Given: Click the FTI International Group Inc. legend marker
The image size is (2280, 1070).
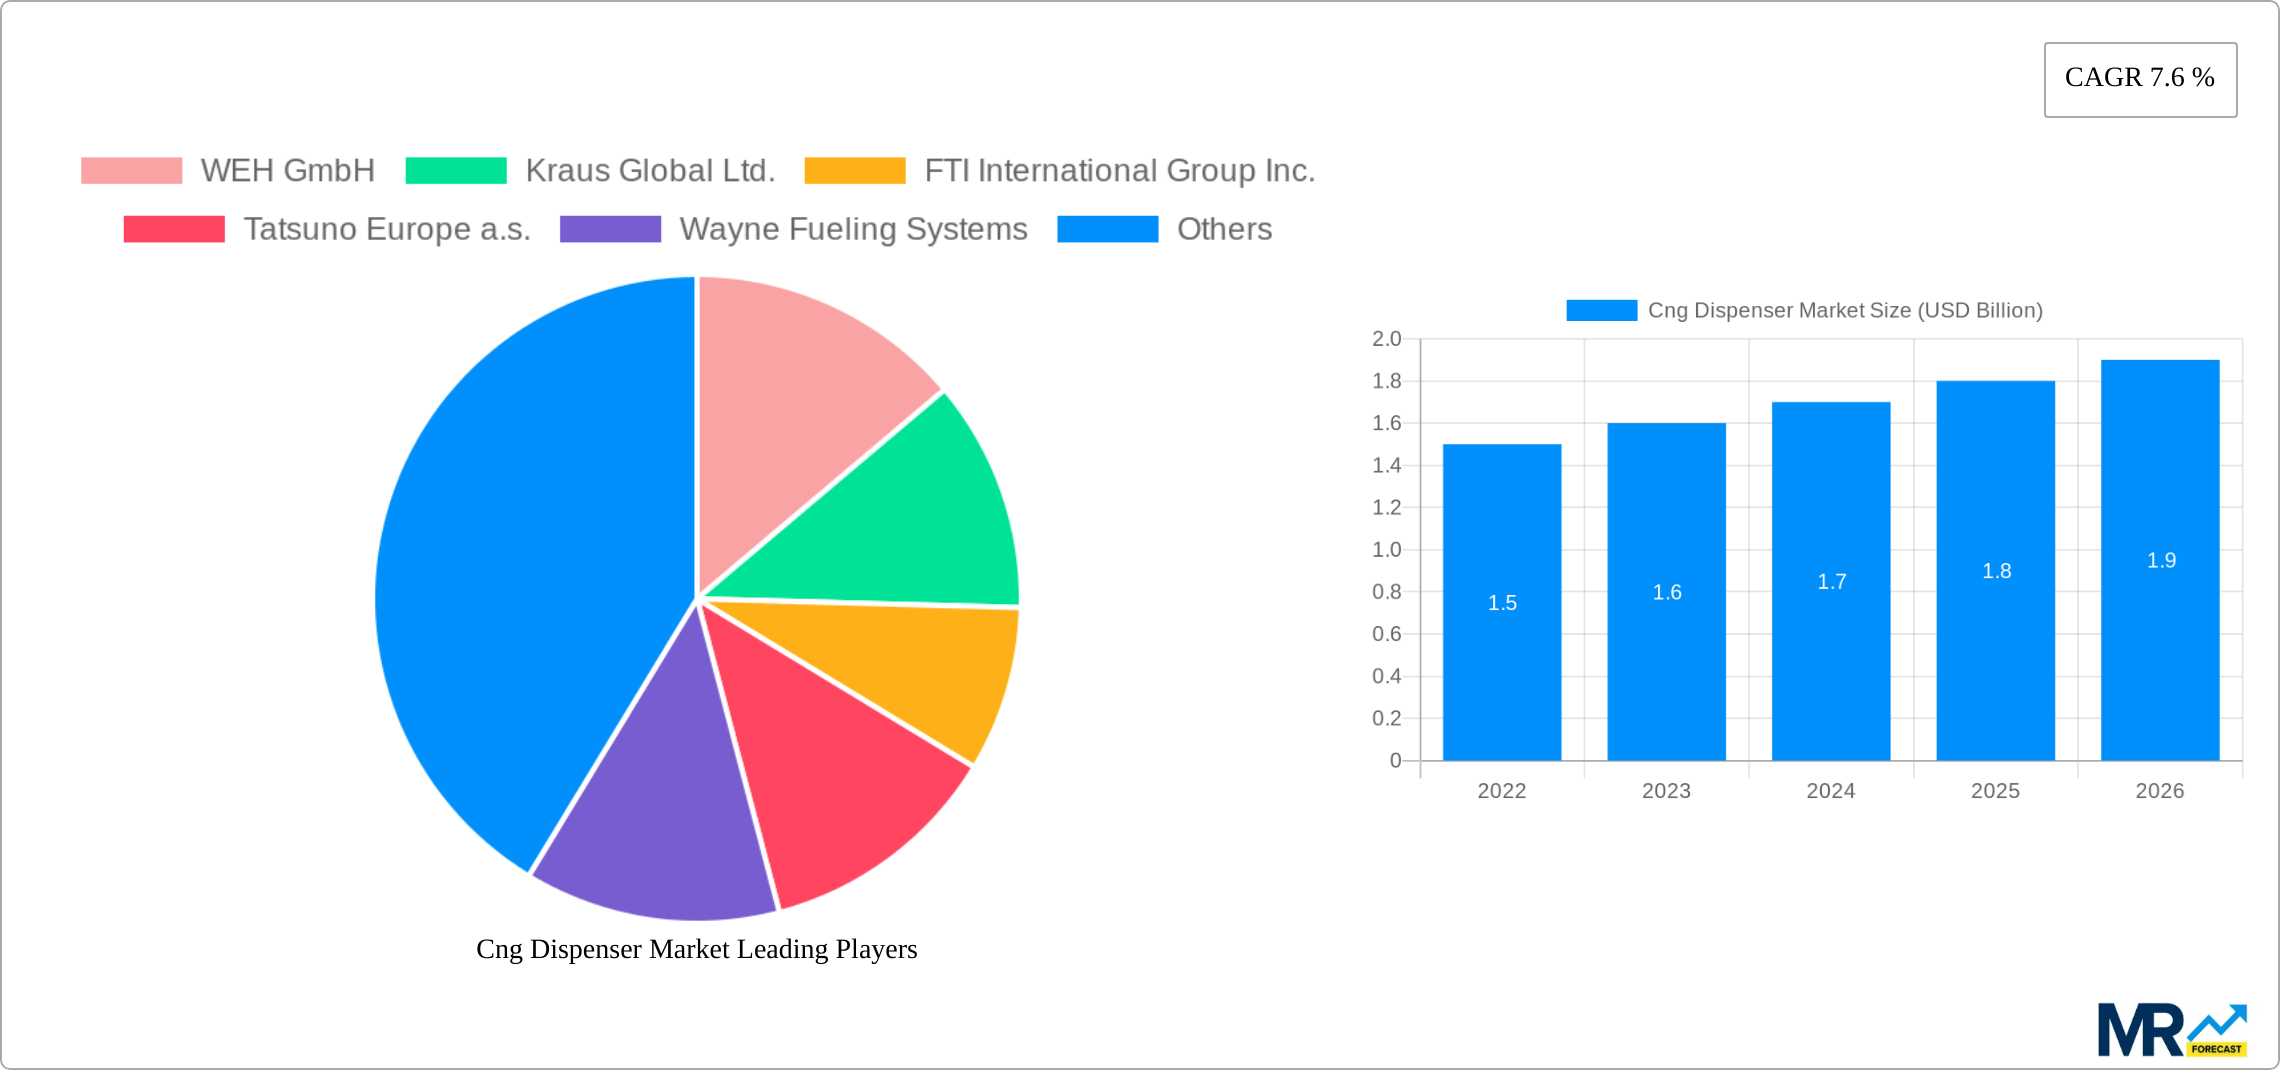Looking at the screenshot, I should tap(855, 170).
